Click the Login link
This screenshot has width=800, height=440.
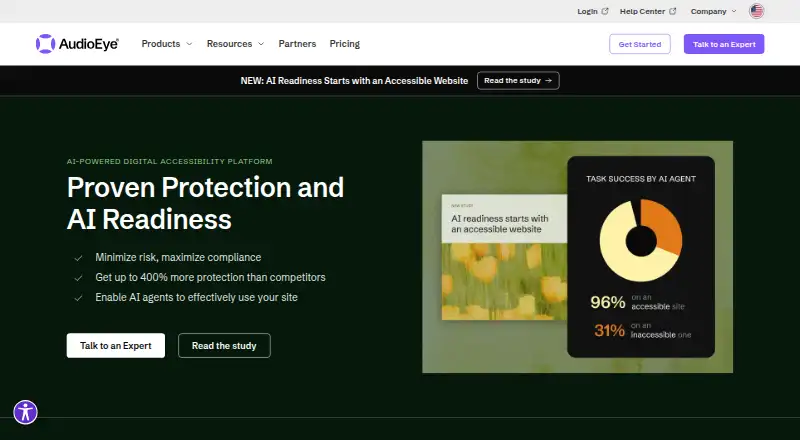587,11
